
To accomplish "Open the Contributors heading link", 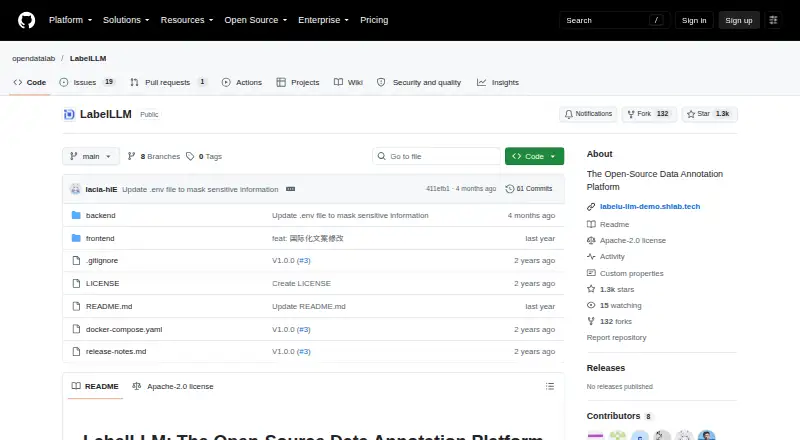I will 619,416.
